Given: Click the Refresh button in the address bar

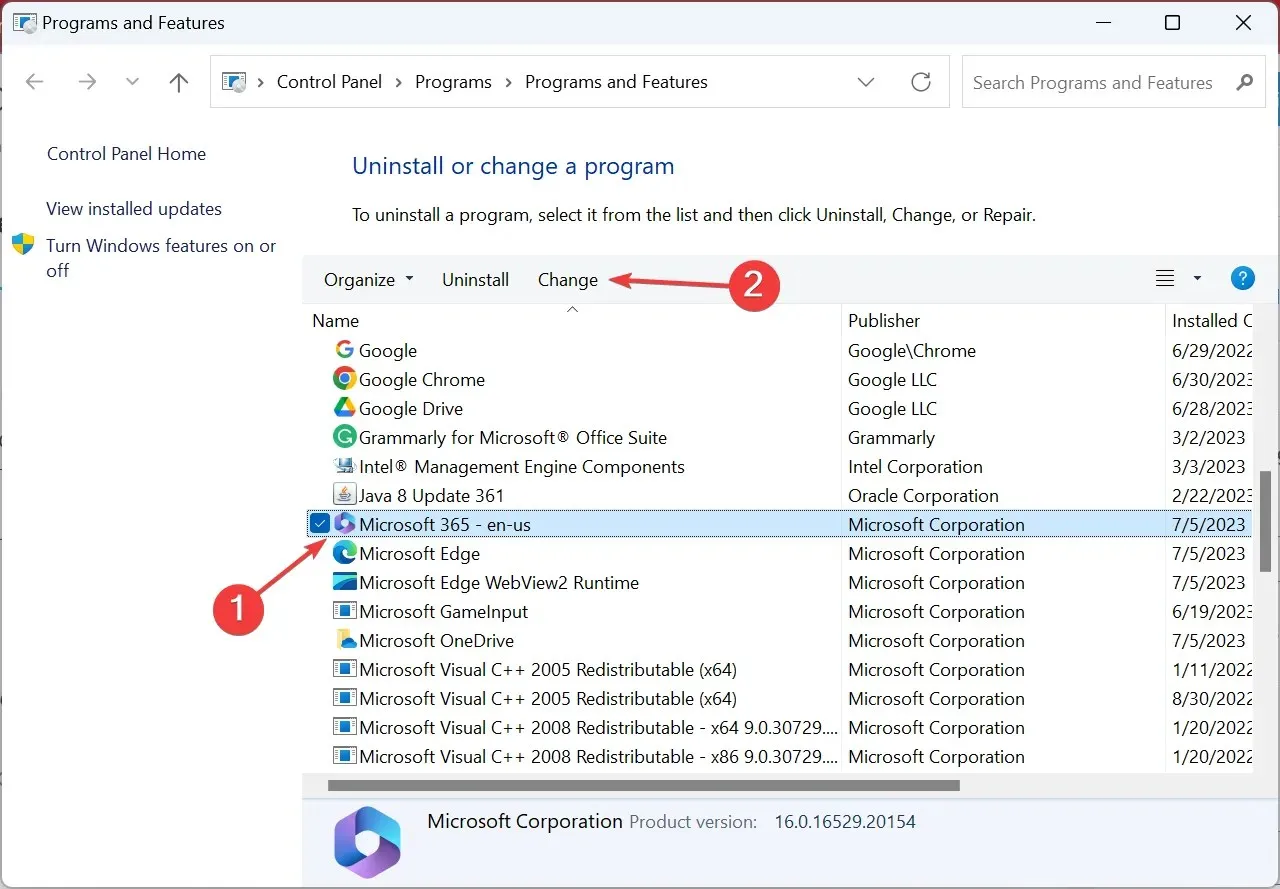Looking at the screenshot, I should pos(921,82).
